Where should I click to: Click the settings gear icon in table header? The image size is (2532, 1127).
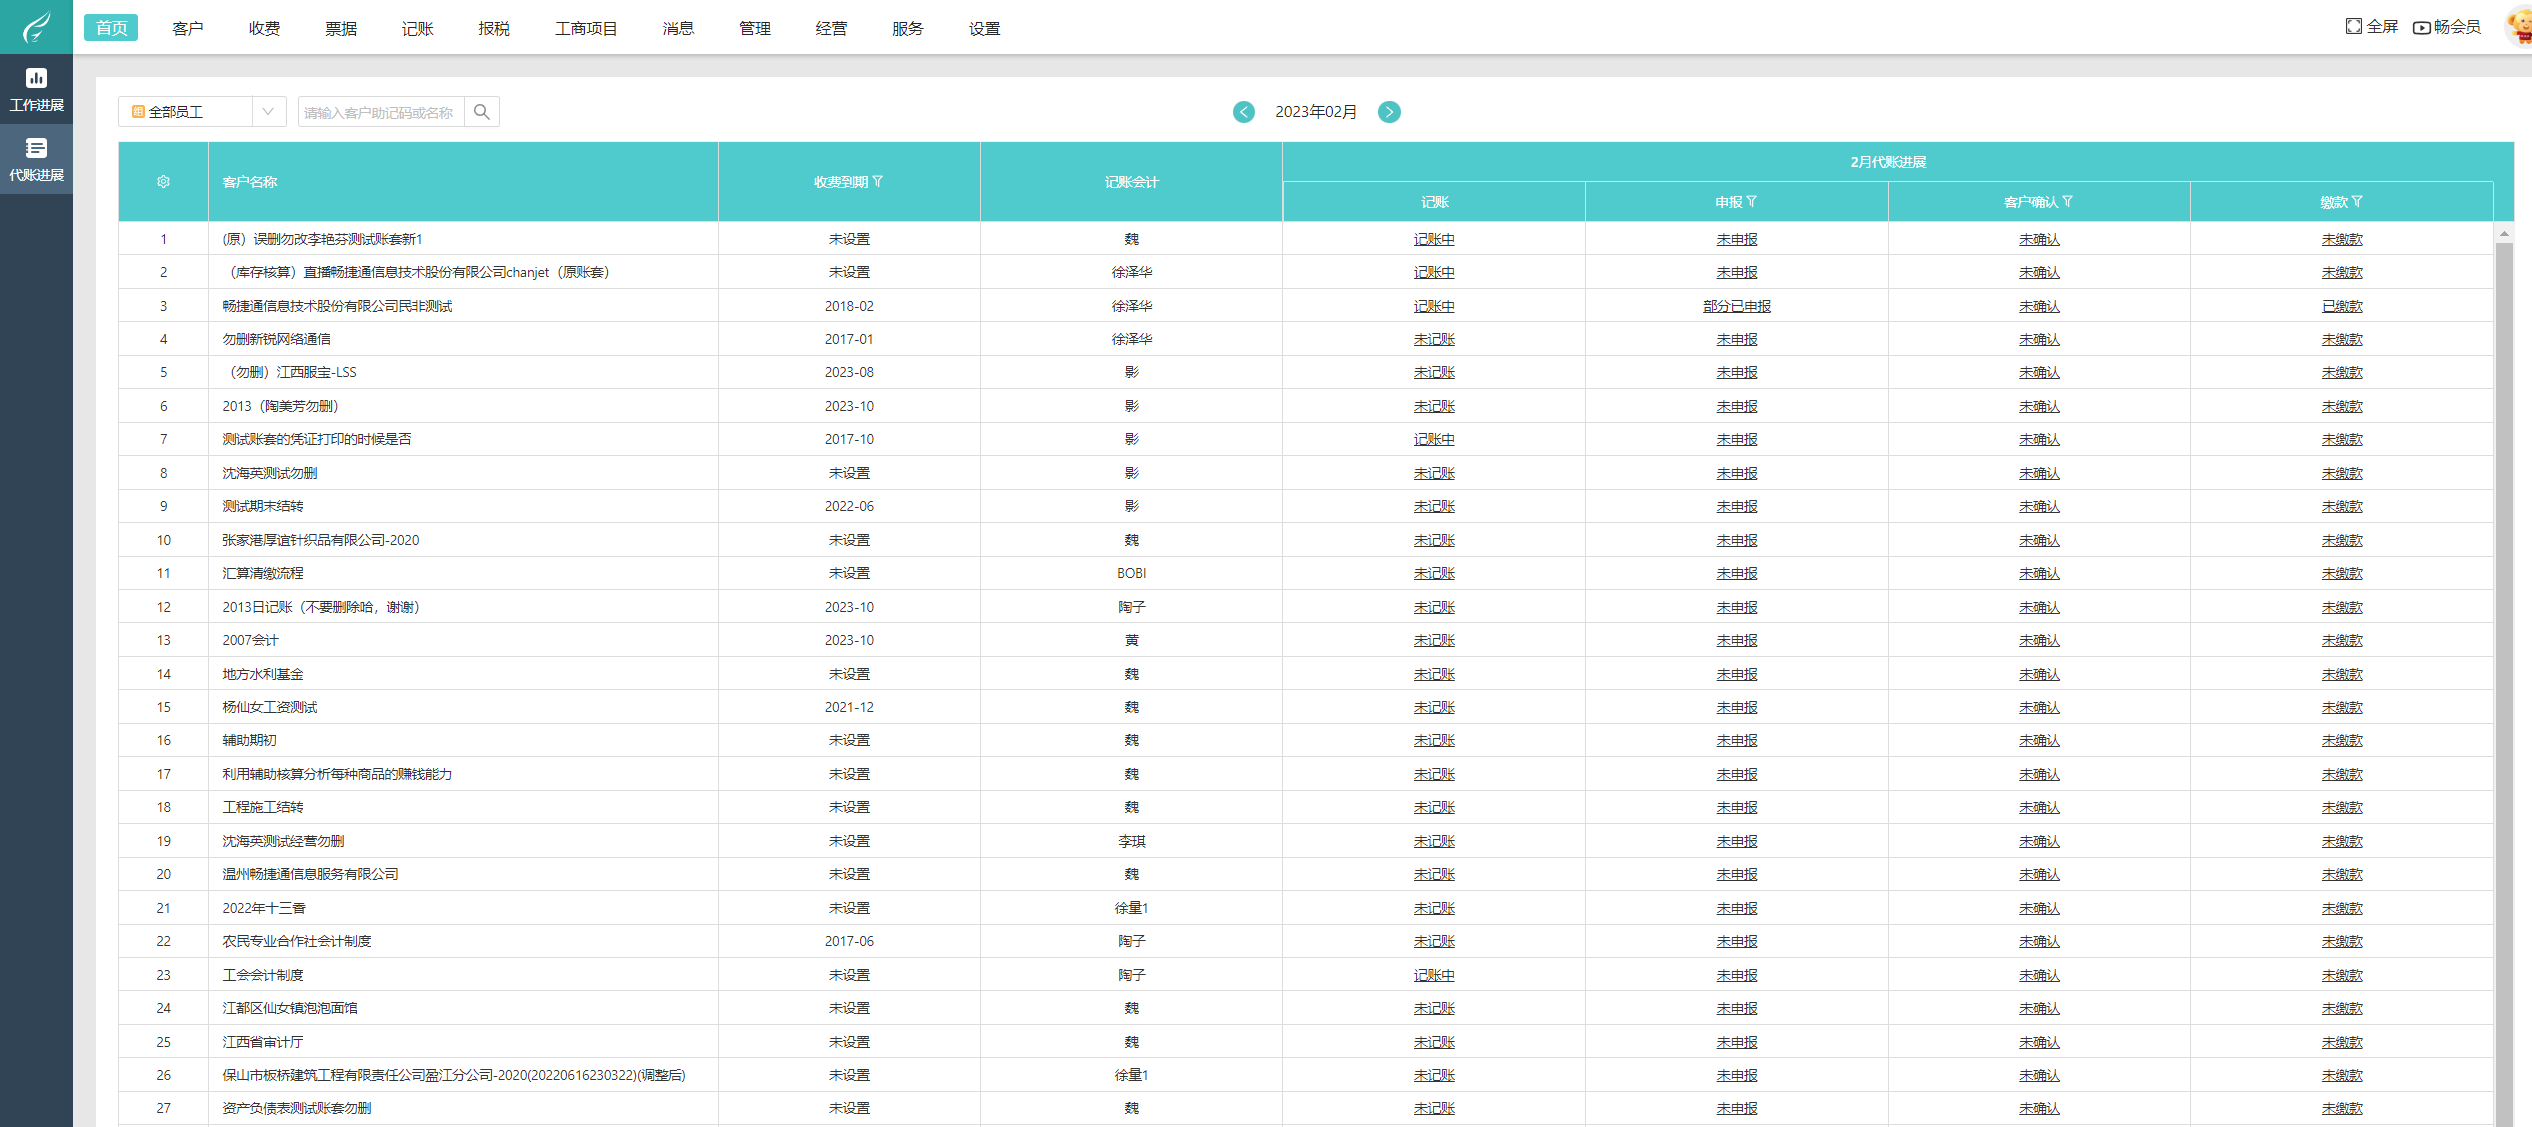click(163, 181)
